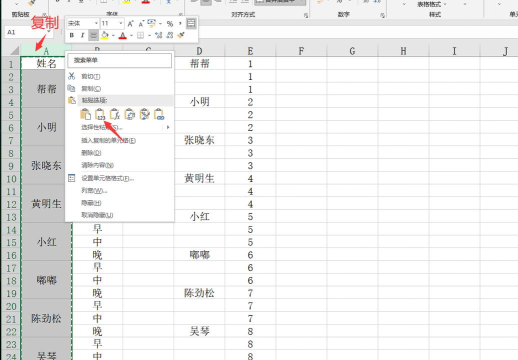Increase font size in mini toolbar

point(130,23)
